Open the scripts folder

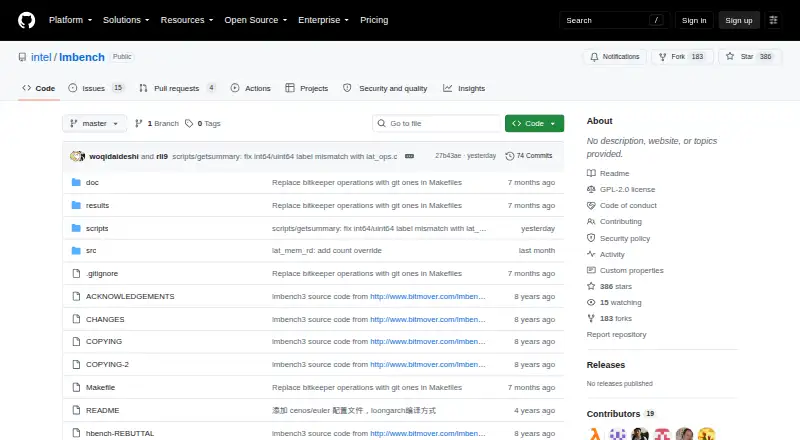[x=97, y=228]
